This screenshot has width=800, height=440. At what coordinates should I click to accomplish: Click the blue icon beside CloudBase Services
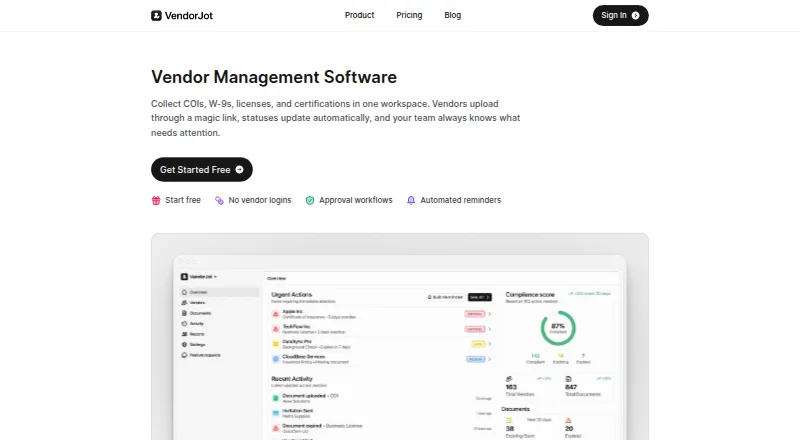(x=276, y=359)
